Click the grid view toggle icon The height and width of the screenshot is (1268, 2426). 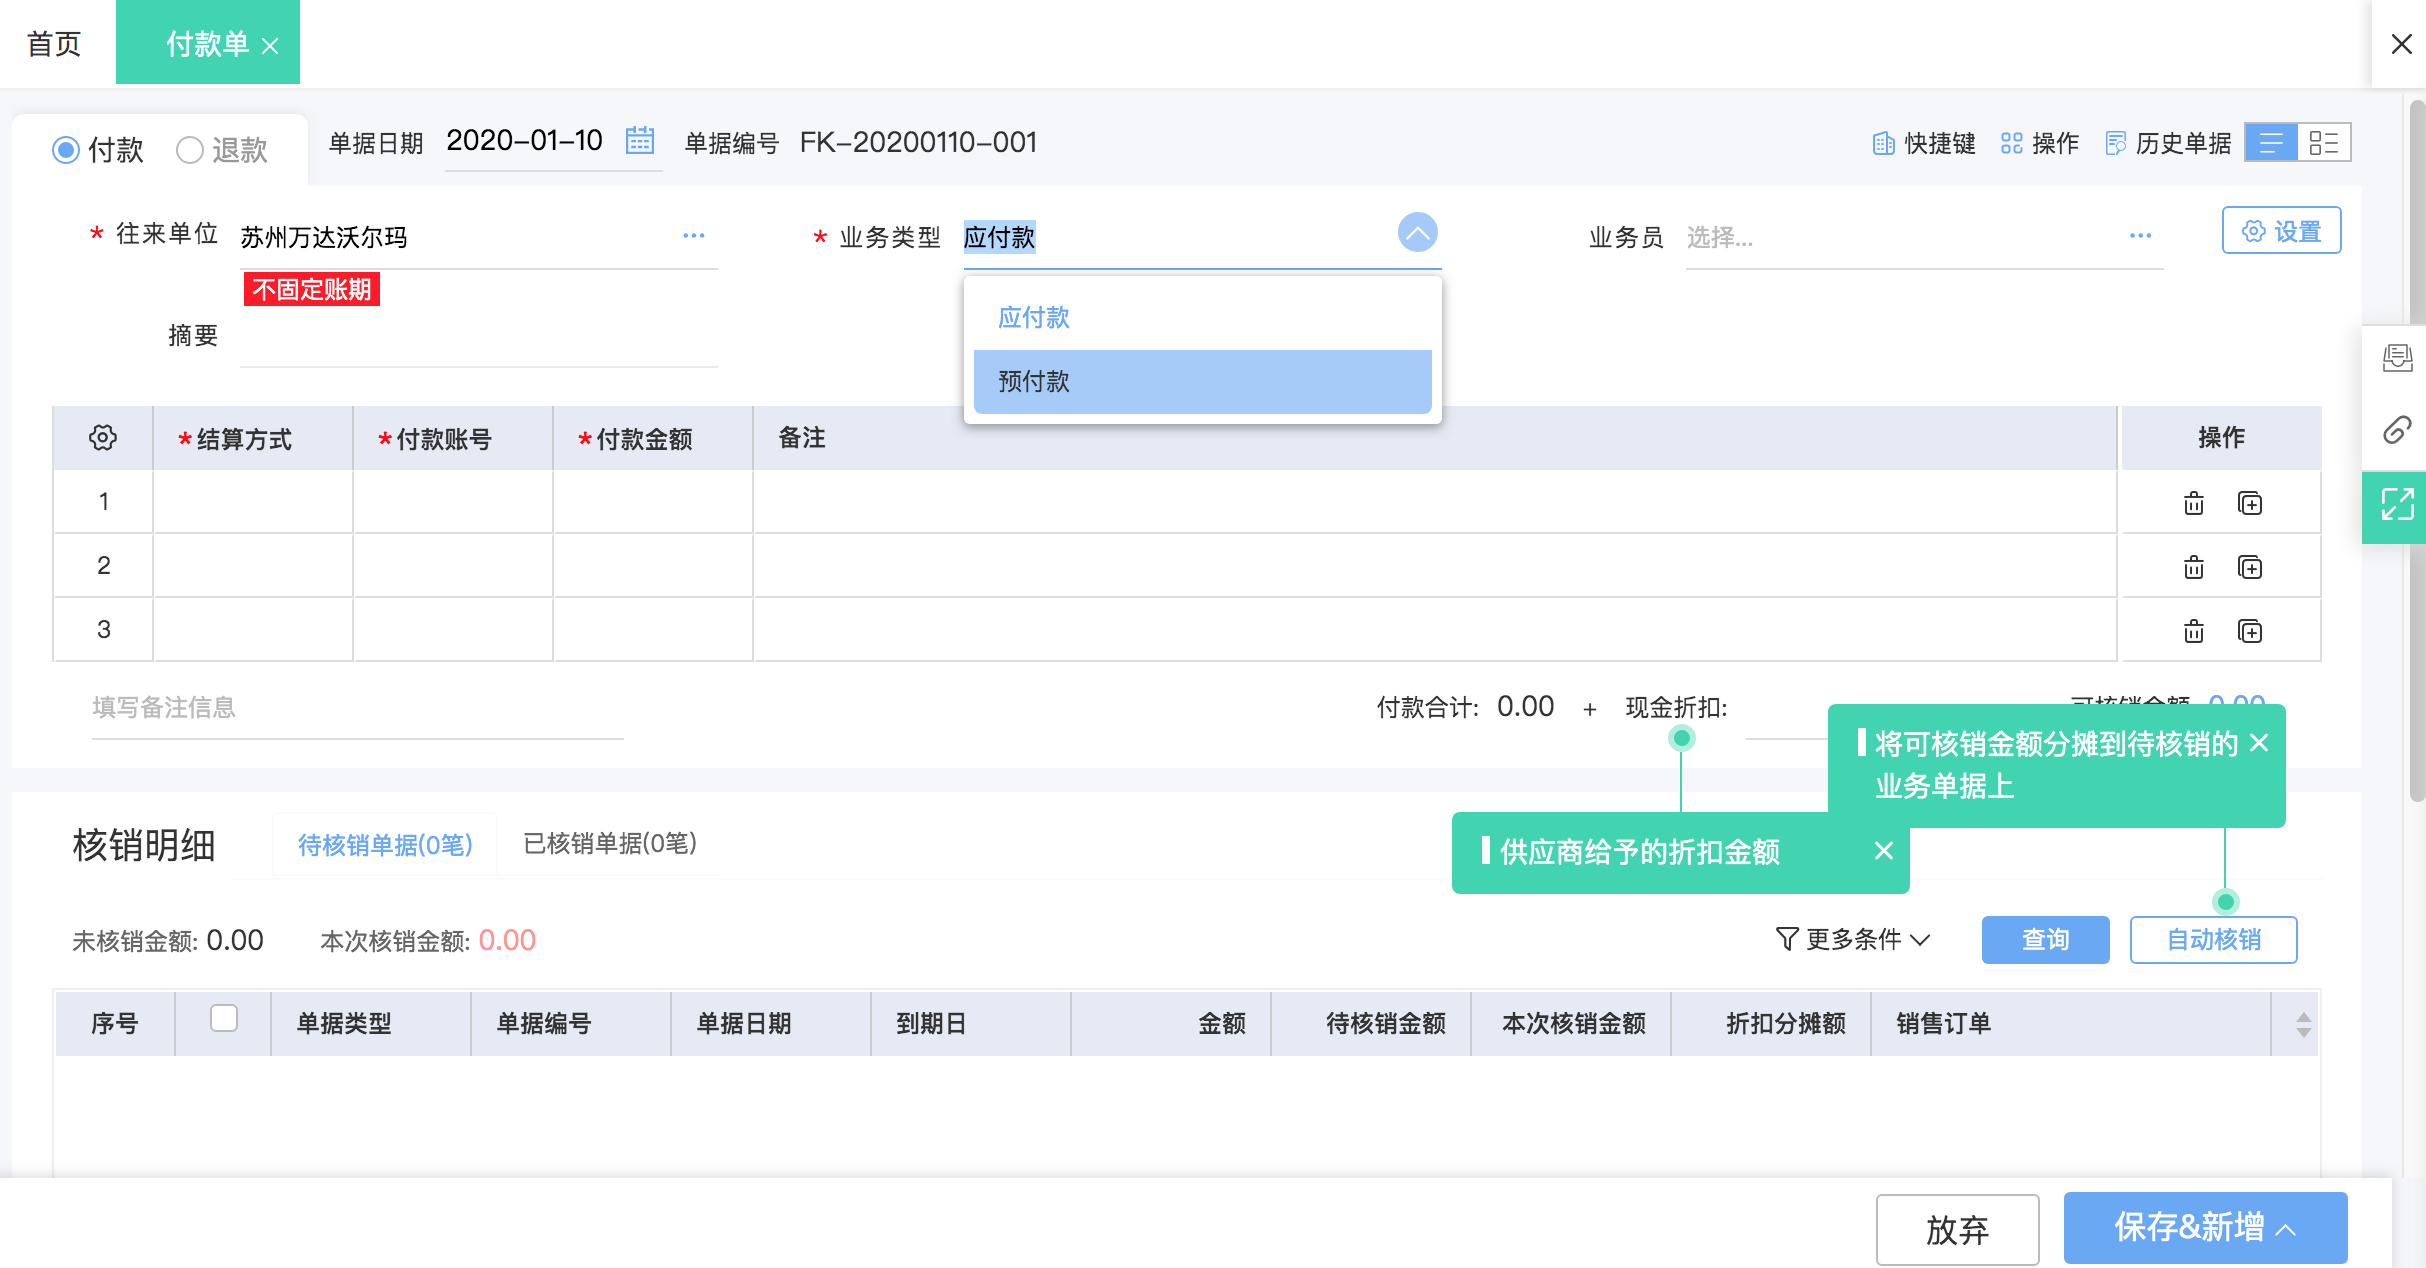[x=2323, y=143]
